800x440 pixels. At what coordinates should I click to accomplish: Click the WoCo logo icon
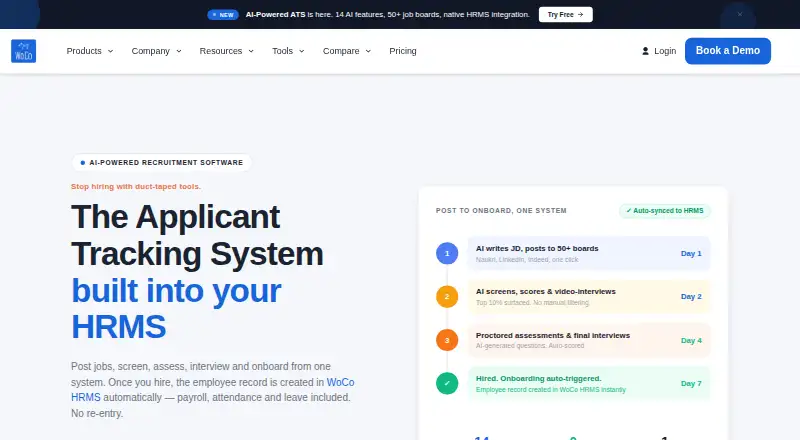tap(23, 51)
